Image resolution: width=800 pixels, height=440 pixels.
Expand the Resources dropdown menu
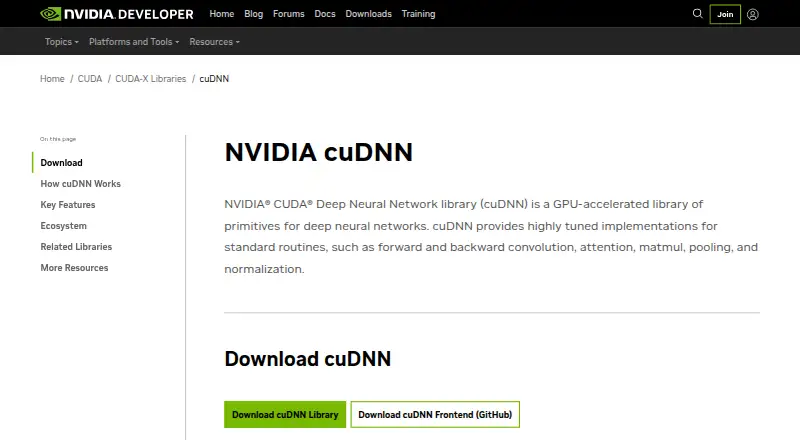pos(214,42)
